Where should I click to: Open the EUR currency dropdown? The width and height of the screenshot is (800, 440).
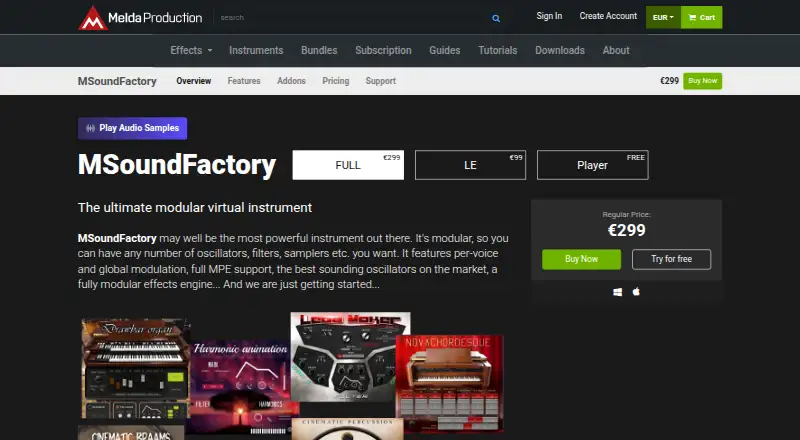click(663, 17)
